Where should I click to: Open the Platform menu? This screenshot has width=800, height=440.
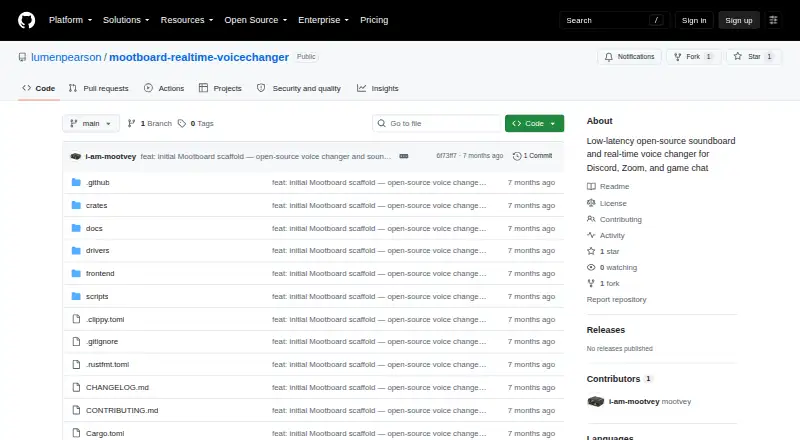click(70, 20)
